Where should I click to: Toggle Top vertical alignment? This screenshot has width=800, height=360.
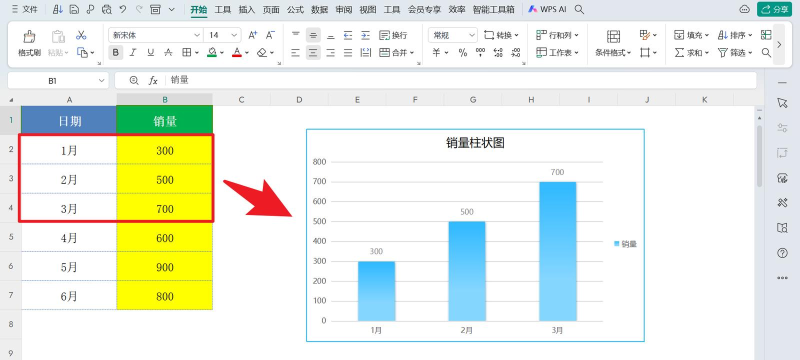(x=296, y=35)
